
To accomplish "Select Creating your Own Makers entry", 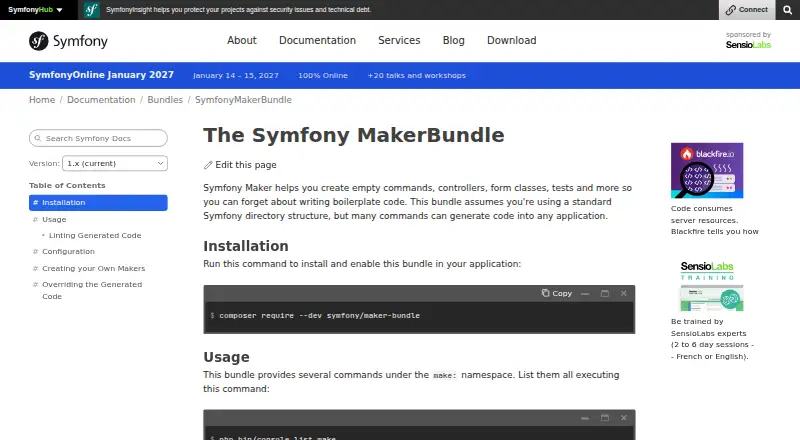I will click(x=93, y=268).
